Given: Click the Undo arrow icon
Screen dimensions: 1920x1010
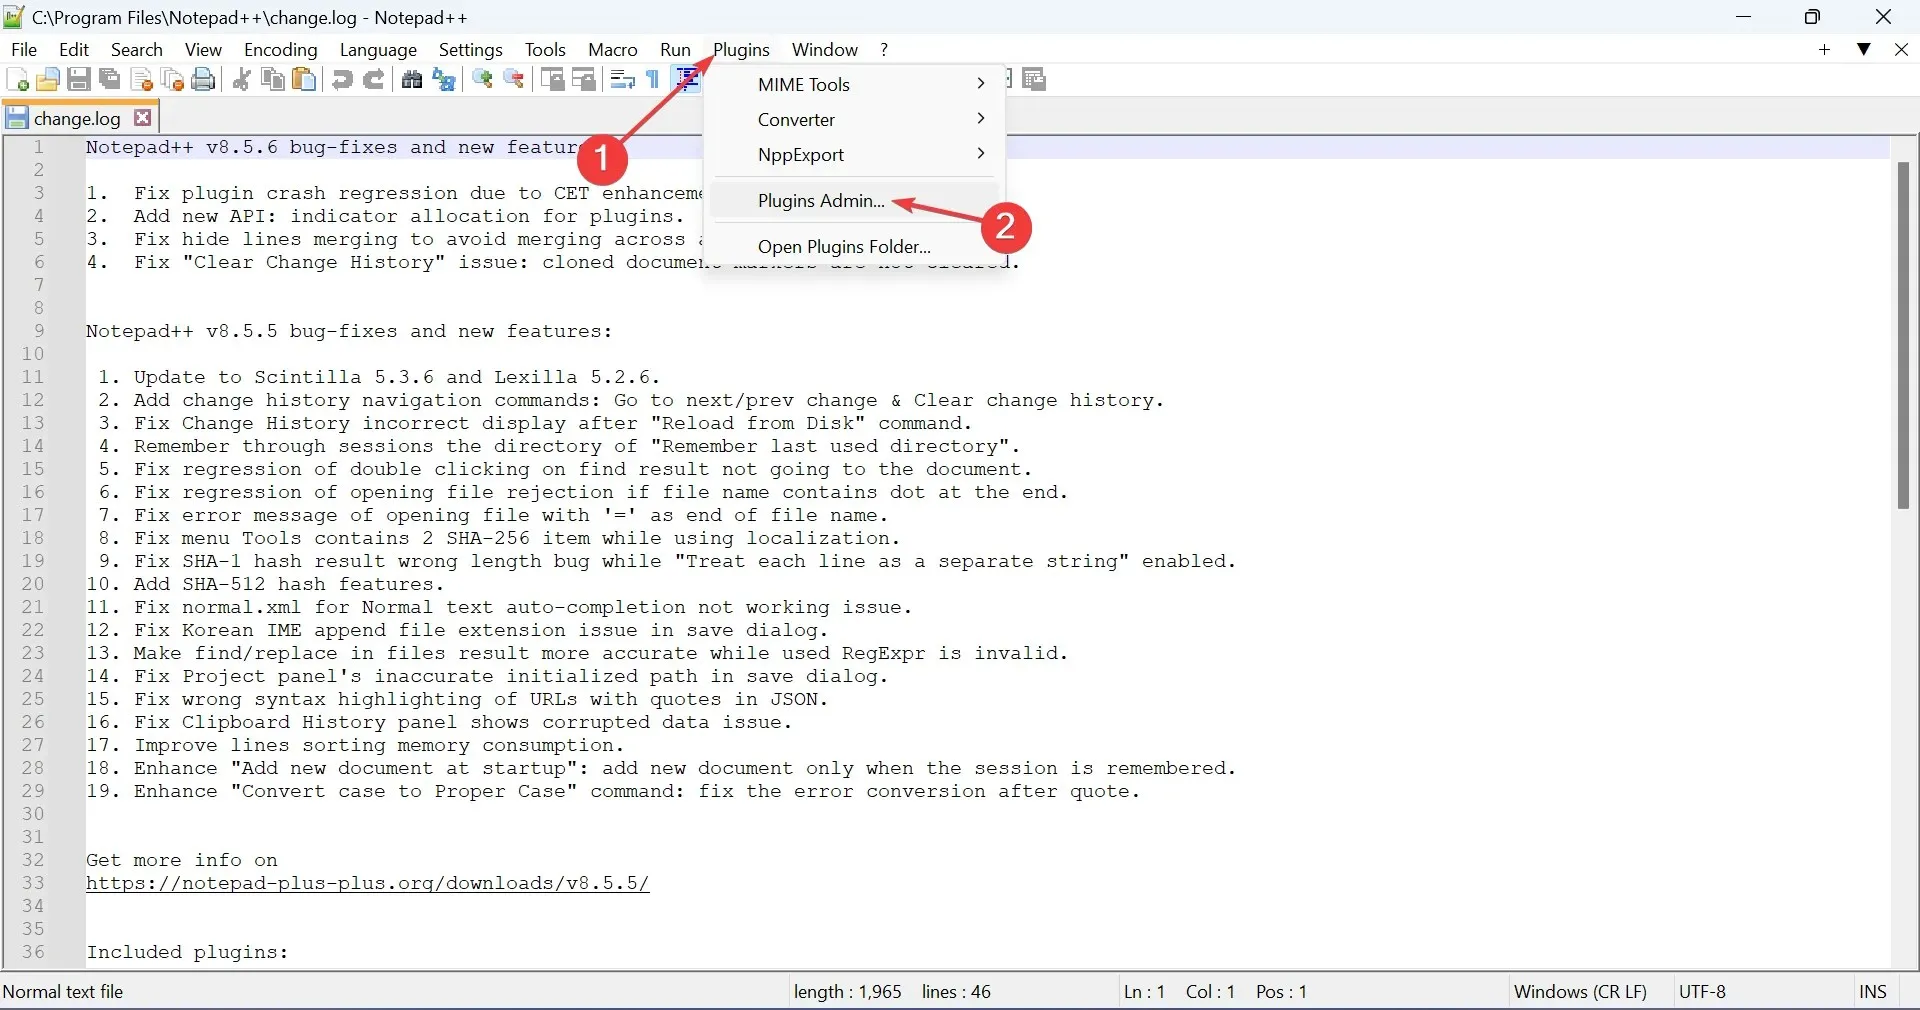Looking at the screenshot, I should pos(342,80).
